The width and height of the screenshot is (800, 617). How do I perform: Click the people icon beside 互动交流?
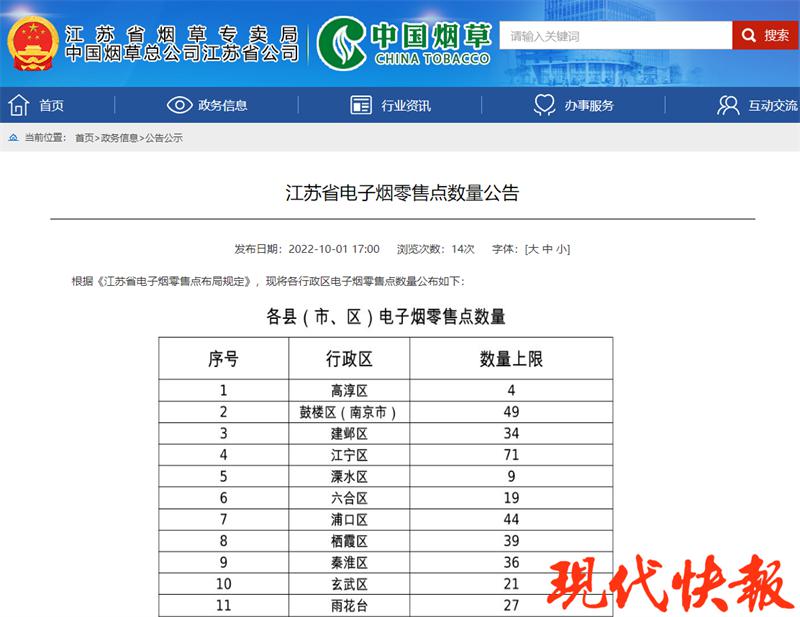click(x=728, y=105)
